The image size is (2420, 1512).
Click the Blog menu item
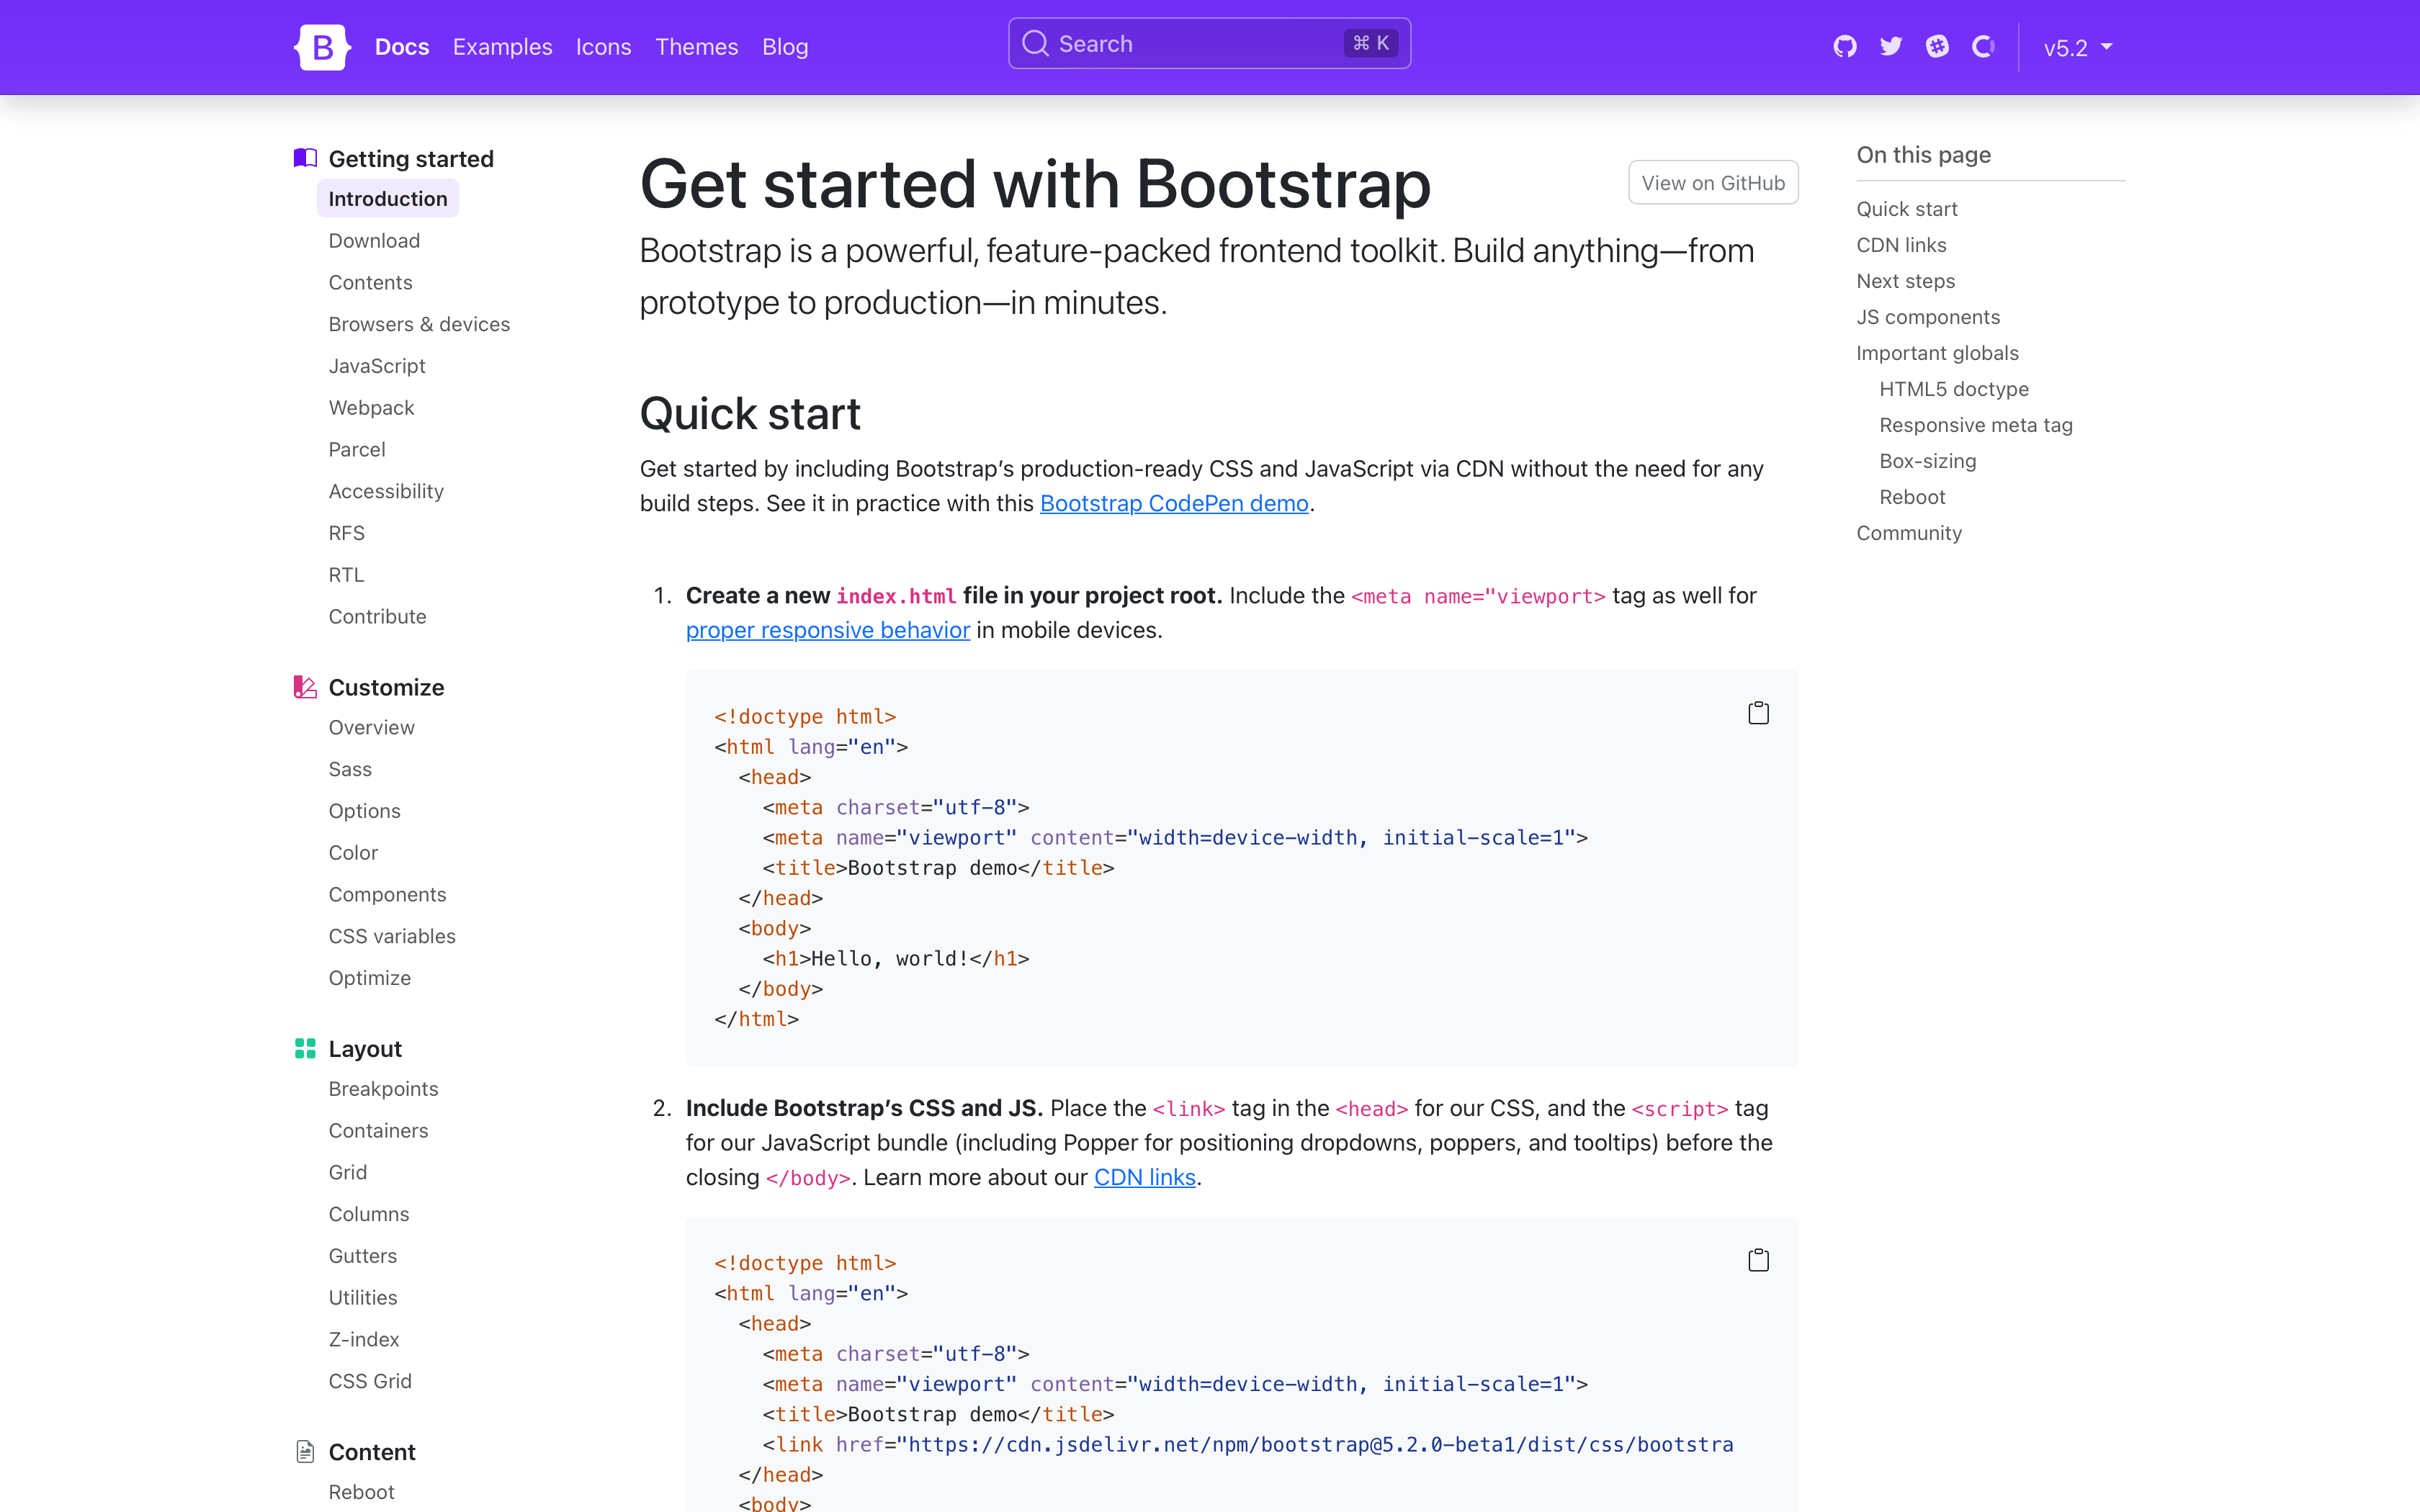point(784,47)
